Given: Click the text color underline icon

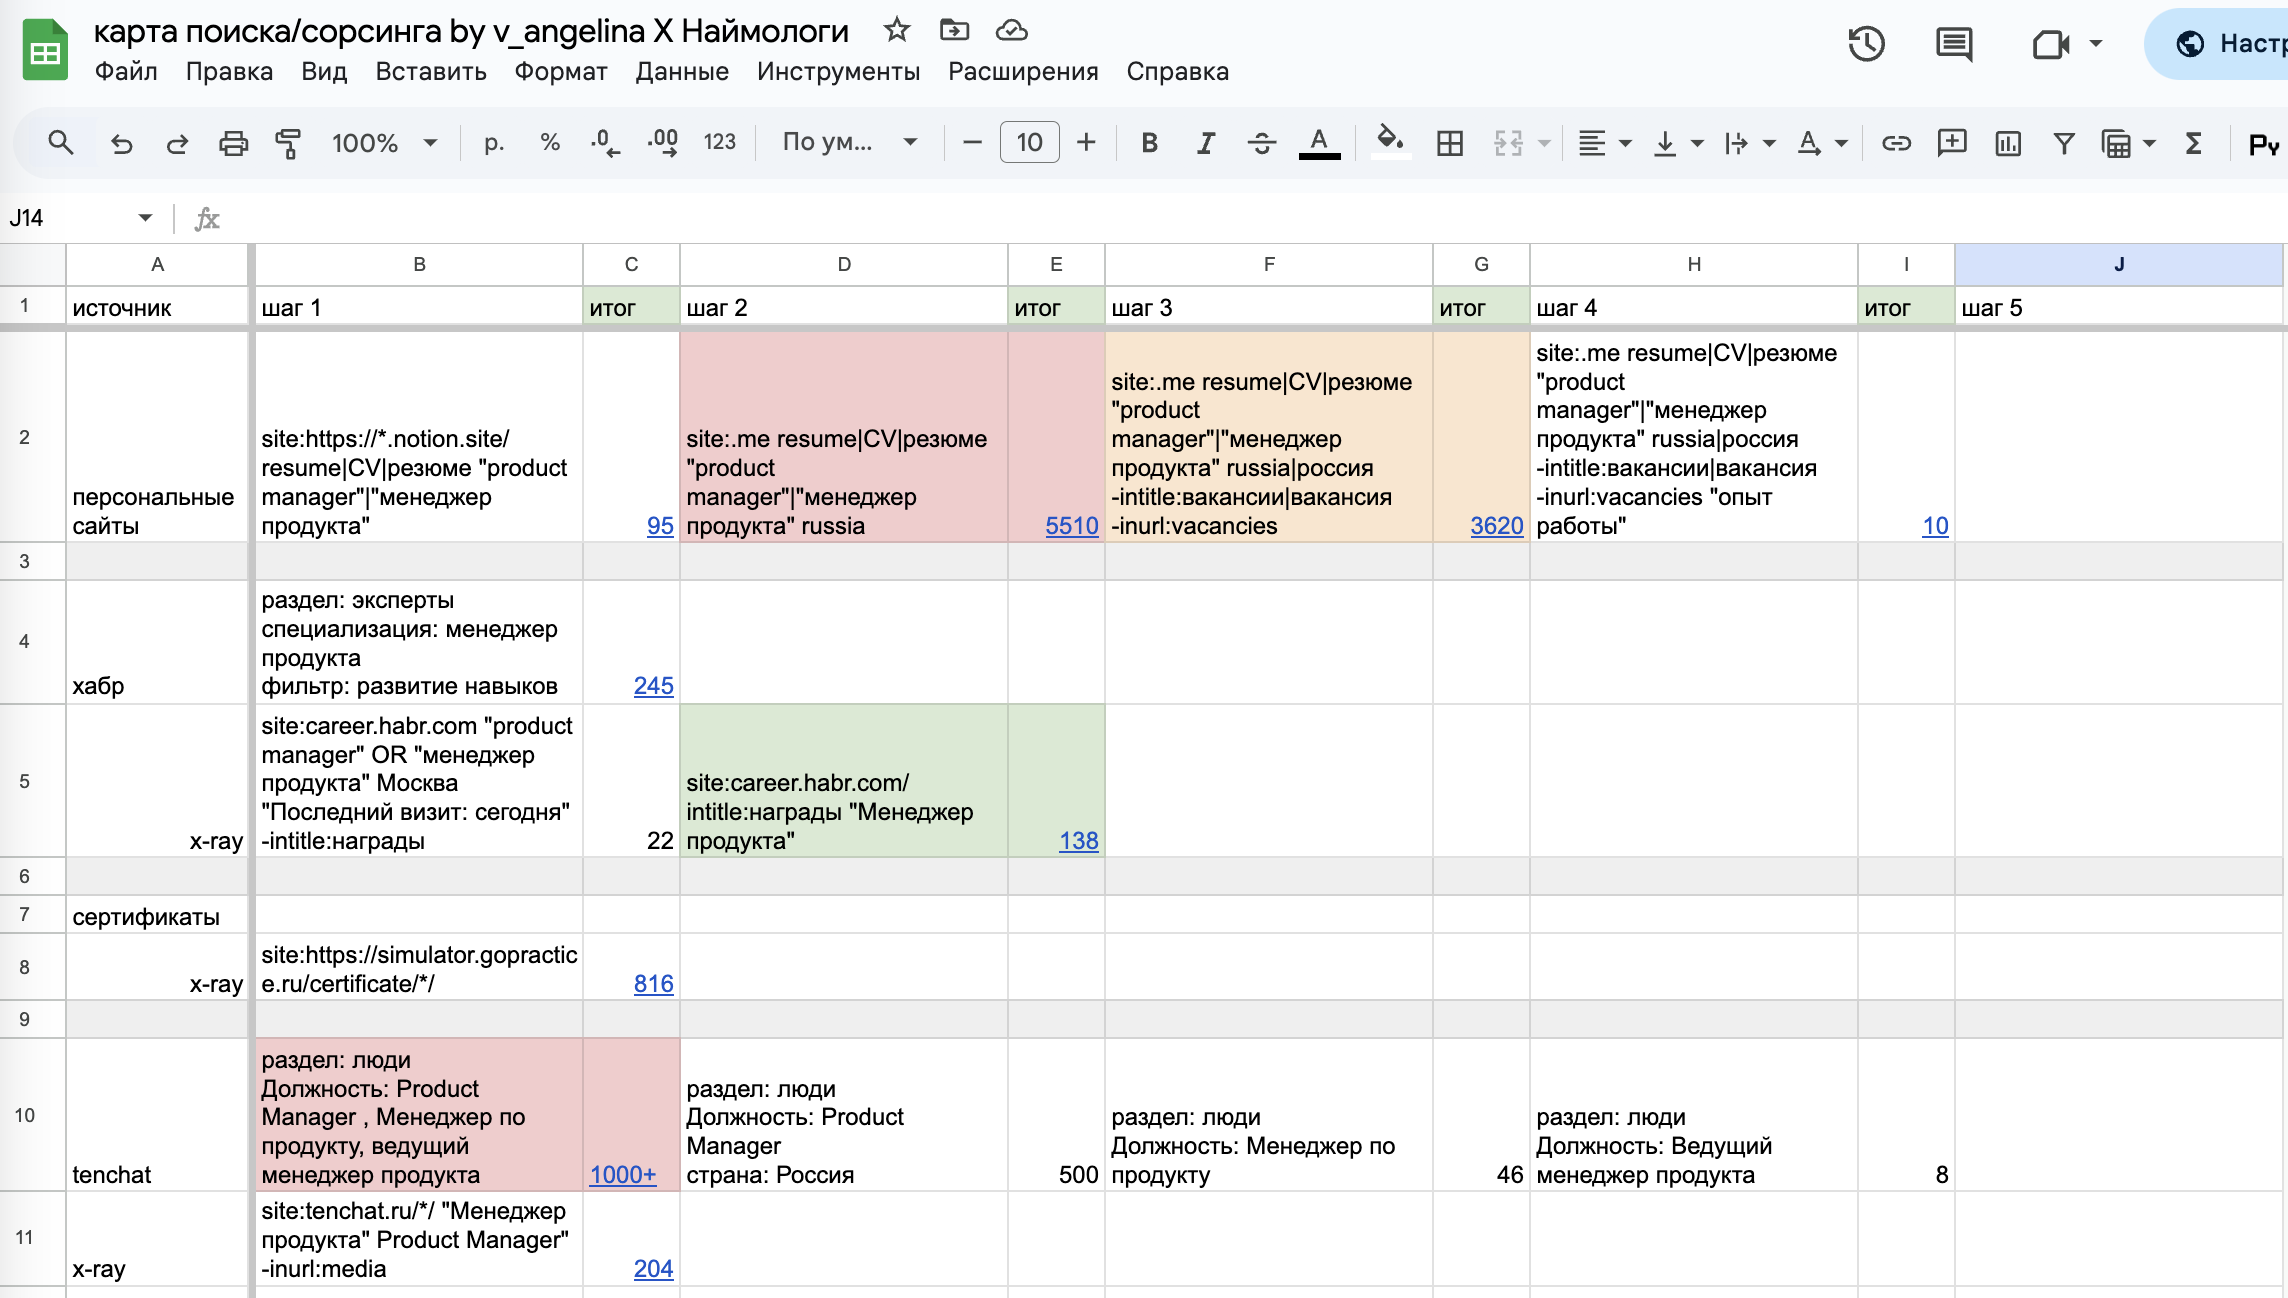Looking at the screenshot, I should pos(1322,143).
